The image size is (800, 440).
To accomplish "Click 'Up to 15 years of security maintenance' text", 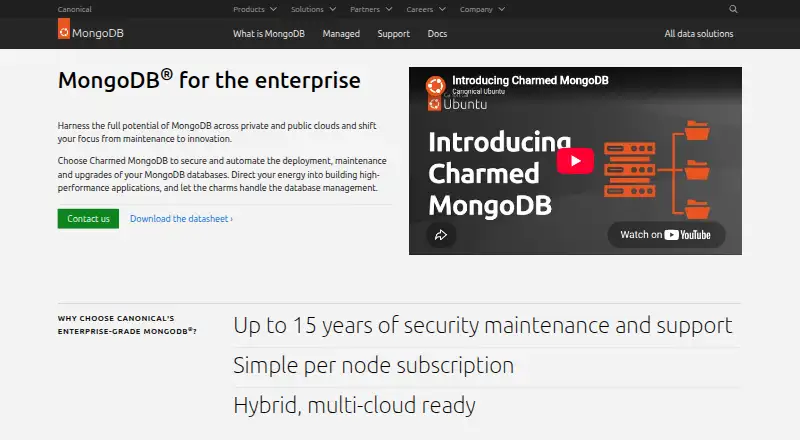I will [x=483, y=326].
